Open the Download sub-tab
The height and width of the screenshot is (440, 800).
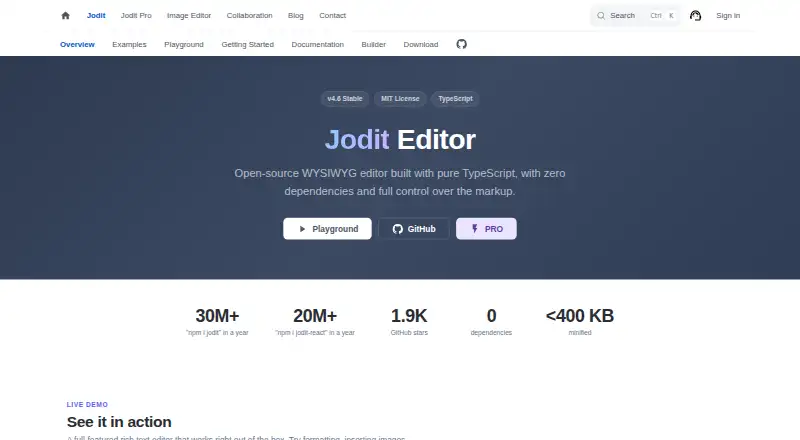coord(421,44)
